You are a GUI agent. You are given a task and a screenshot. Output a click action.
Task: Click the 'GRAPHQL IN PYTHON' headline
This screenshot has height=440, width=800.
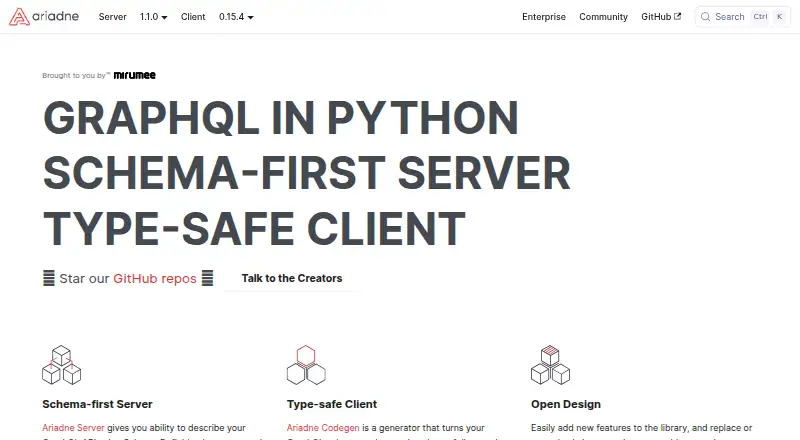(x=281, y=118)
